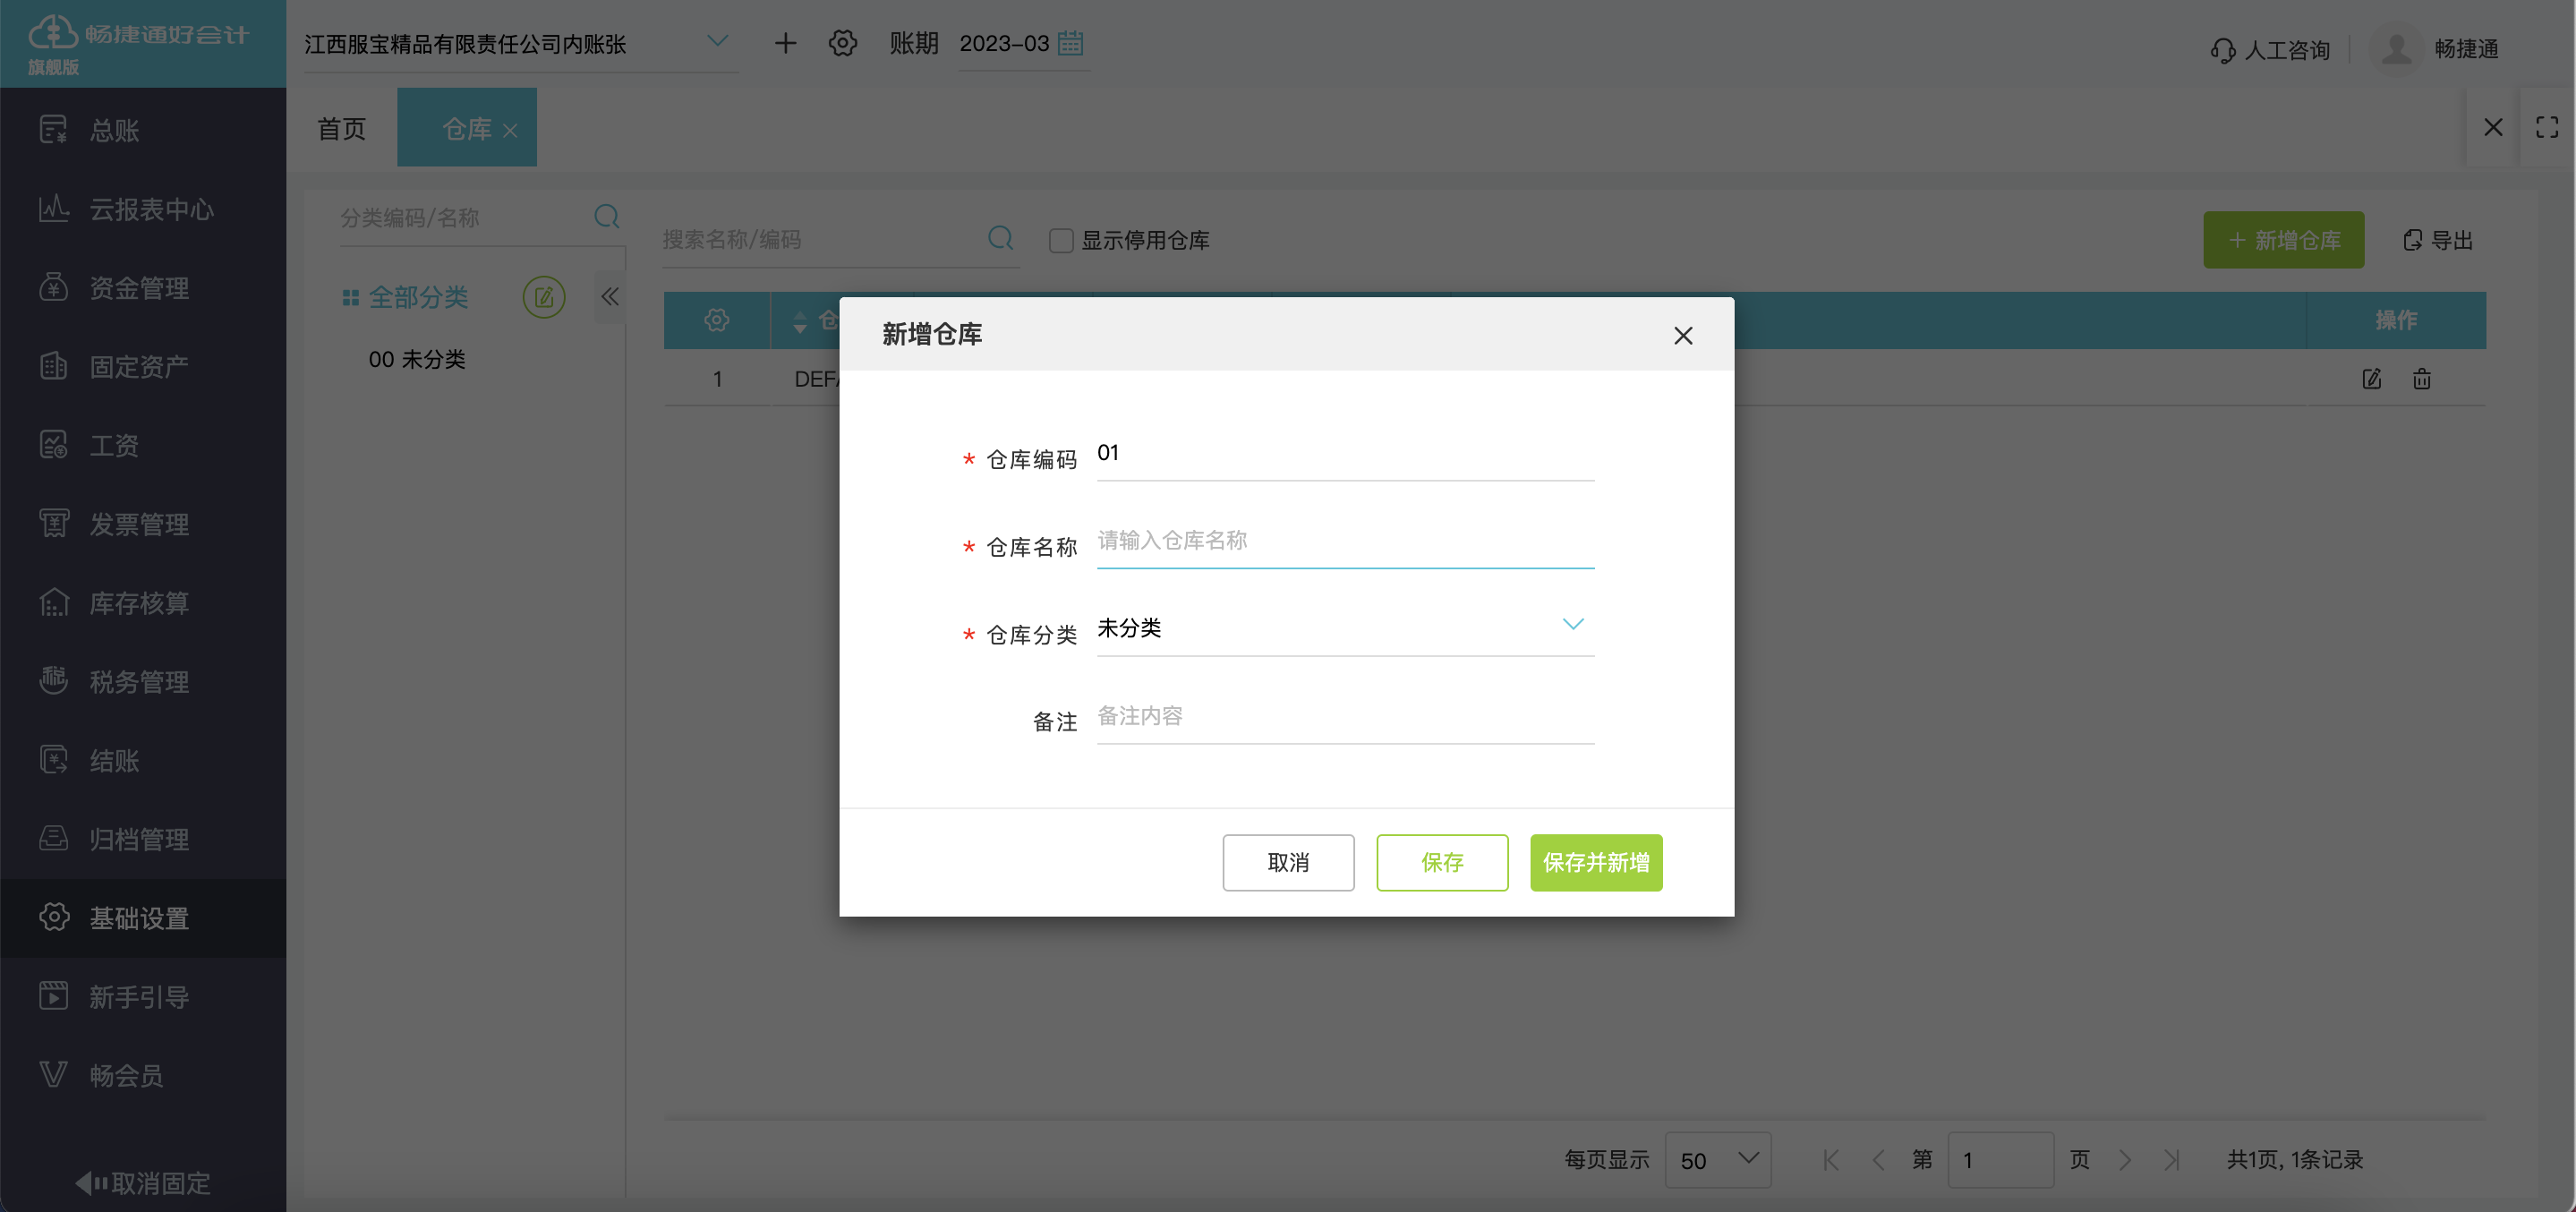
Task: Click 人工咨询 support icon
Action: 2226,45
